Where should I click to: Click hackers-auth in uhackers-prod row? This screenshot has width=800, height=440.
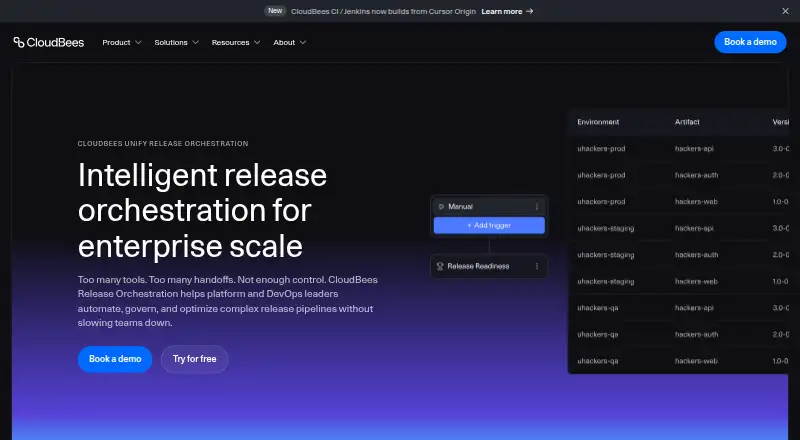[696, 175]
